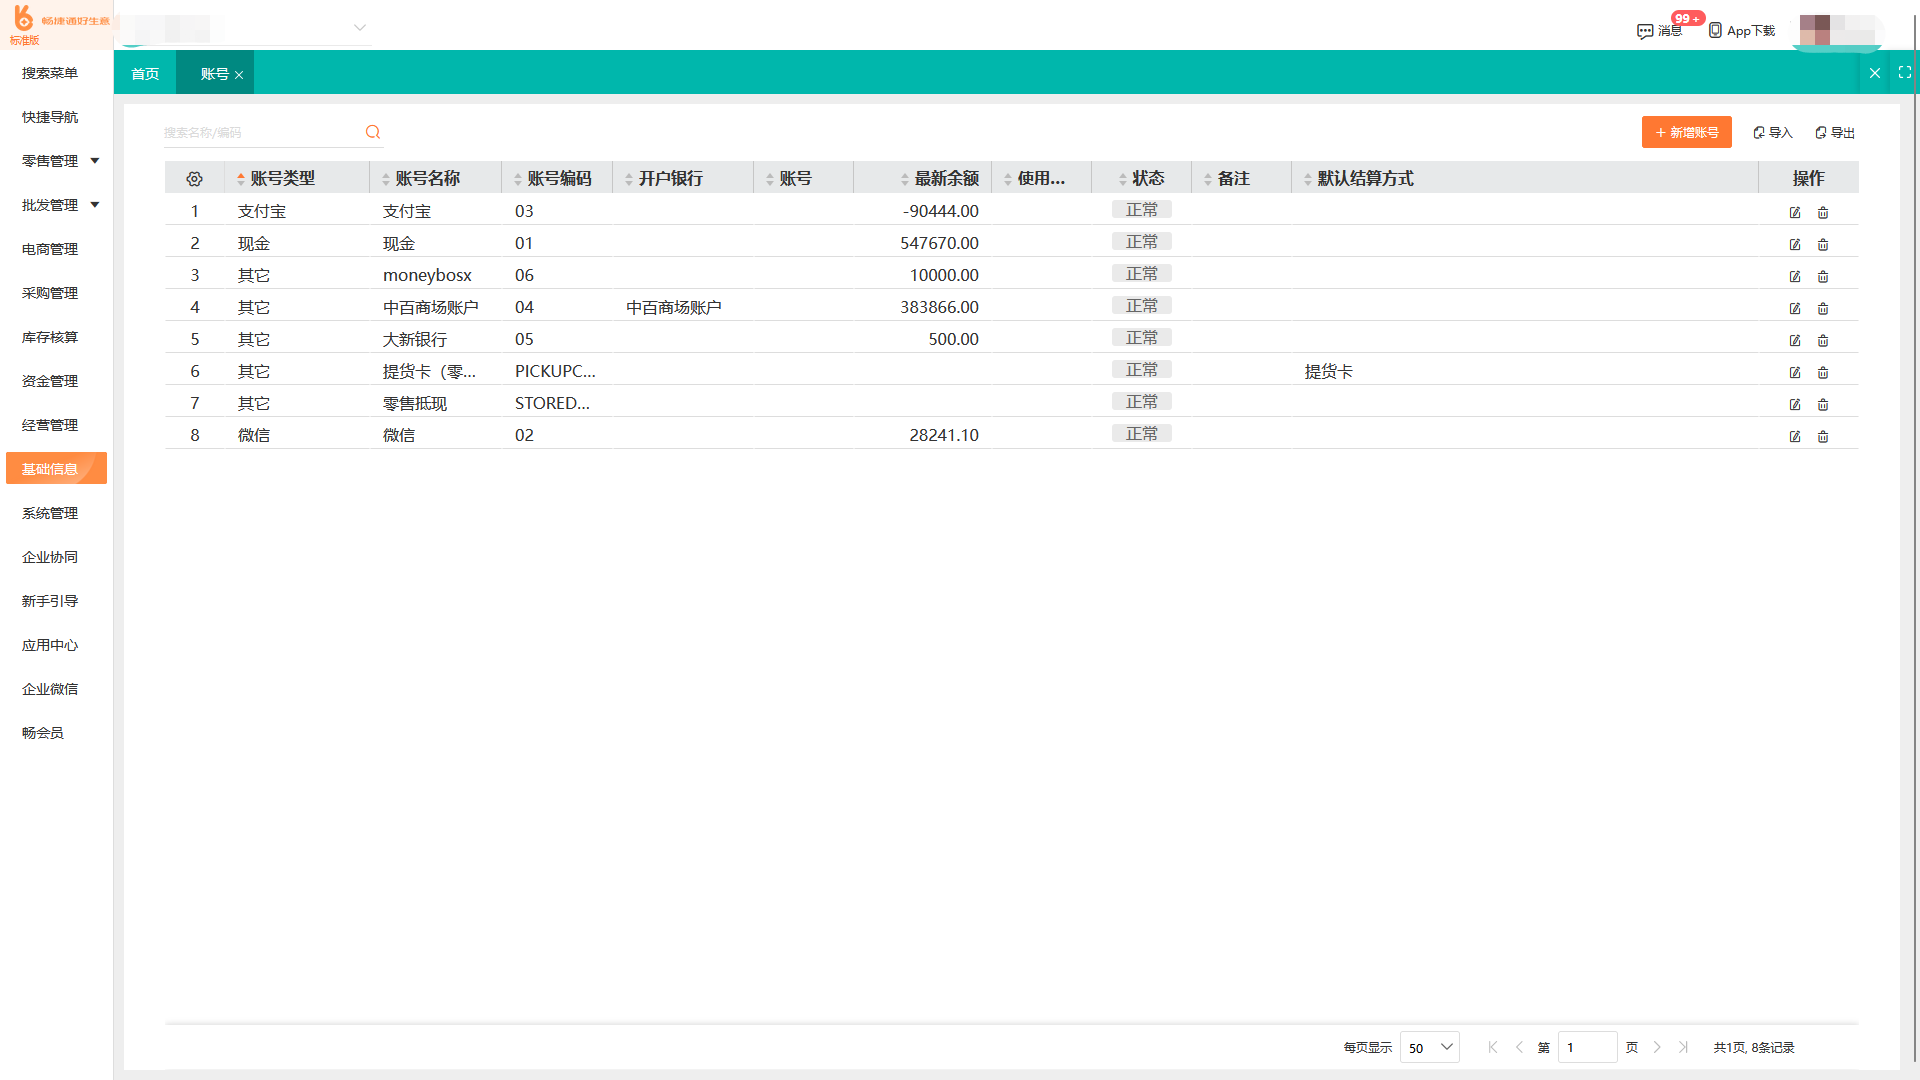Click the 正常 status badge for row 6
The width and height of the screenshot is (1920, 1080).
coord(1142,371)
